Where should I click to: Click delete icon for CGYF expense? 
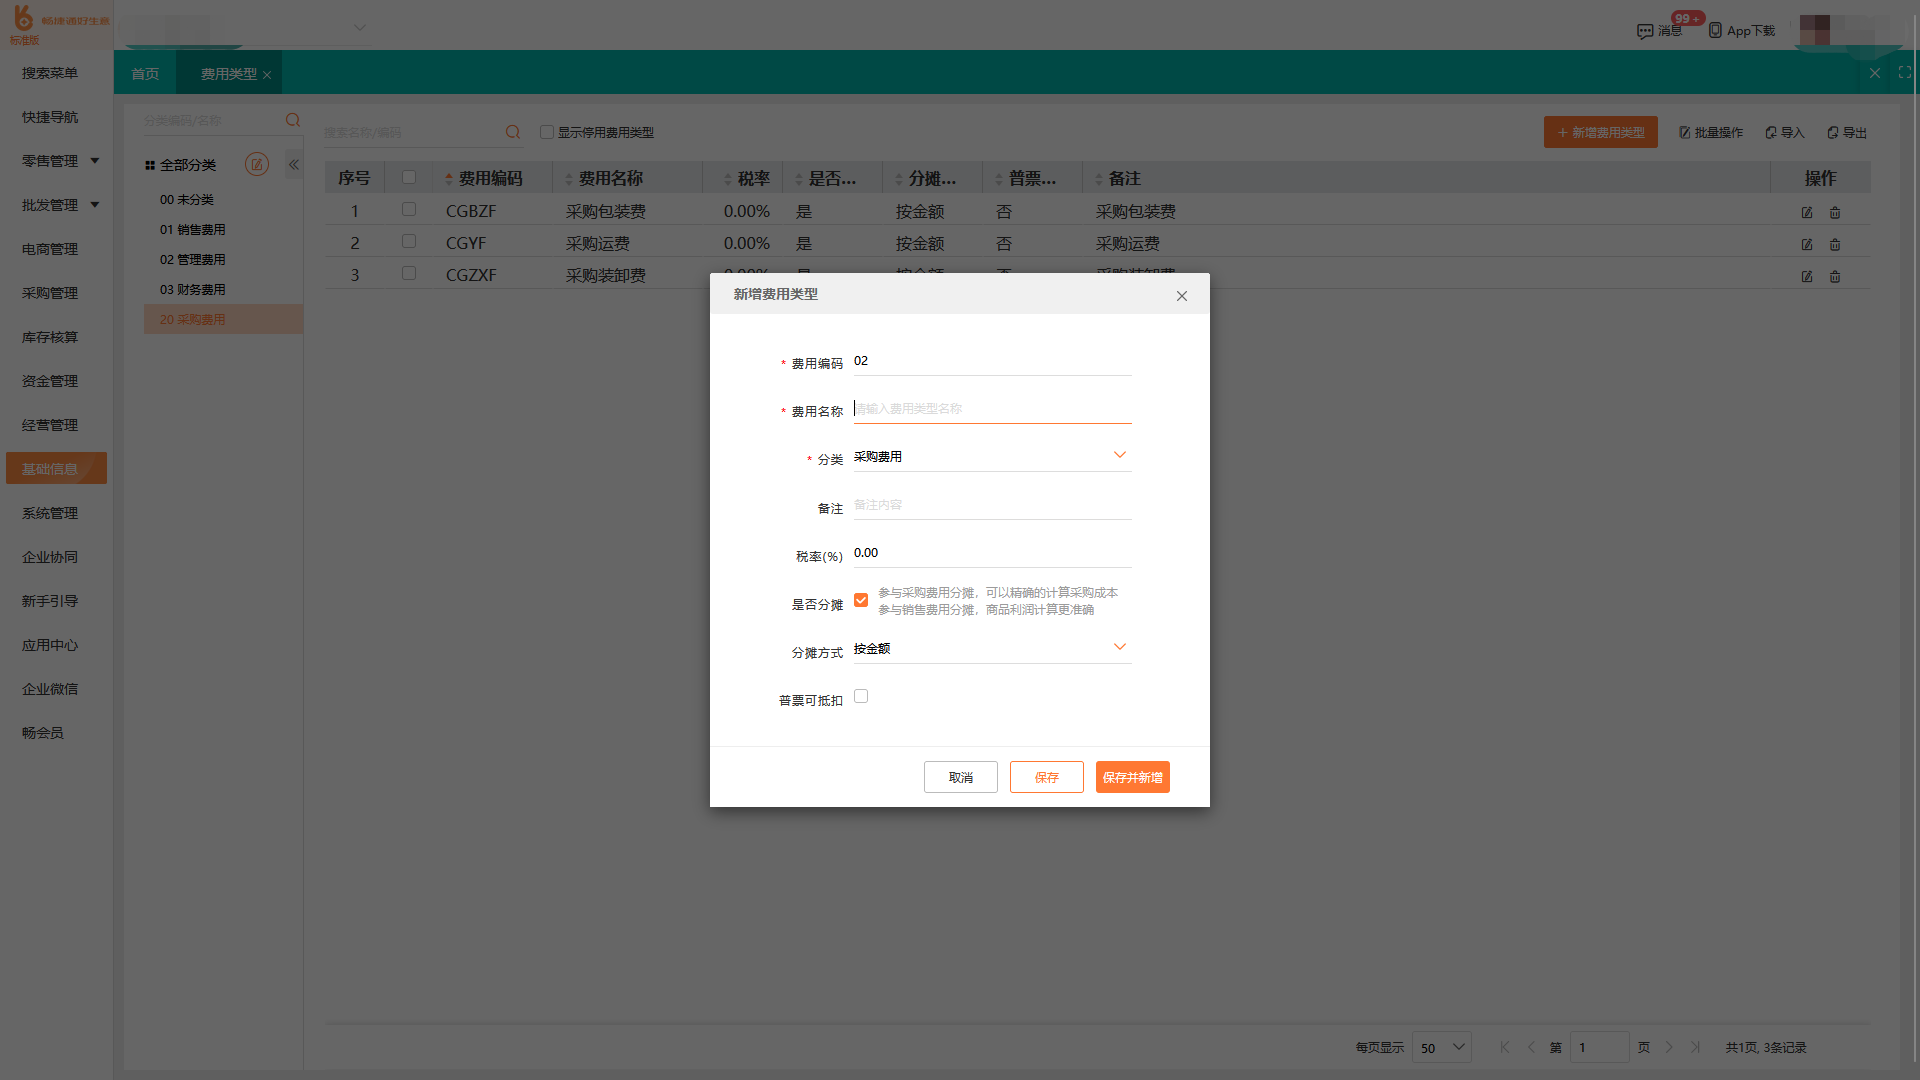click(1836, 244)
